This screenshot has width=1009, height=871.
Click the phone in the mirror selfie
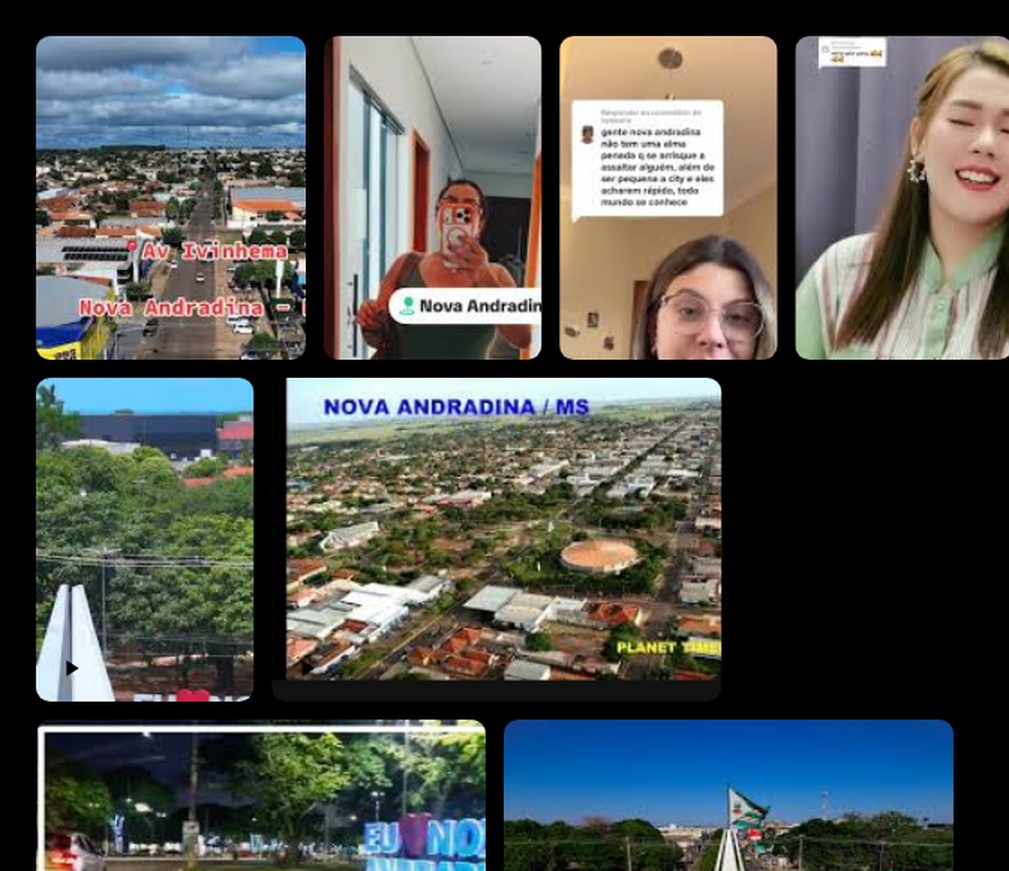coord(456,232)
